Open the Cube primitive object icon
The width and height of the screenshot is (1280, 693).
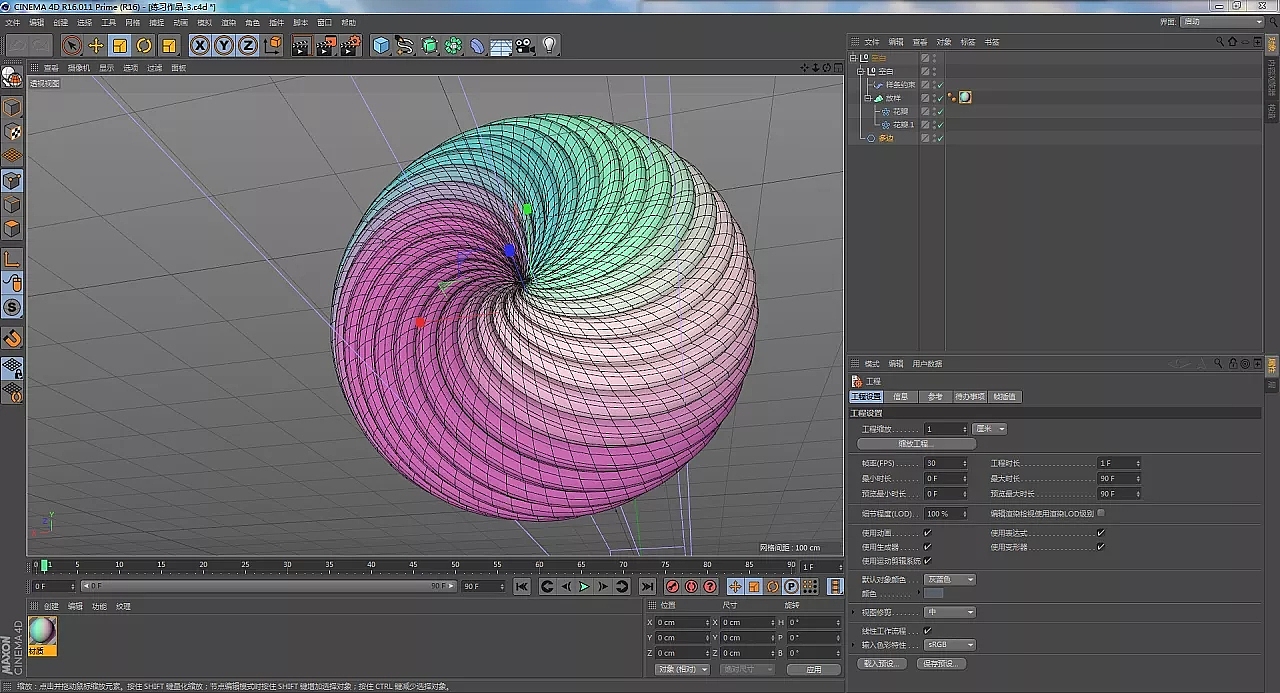pos(381,45)
